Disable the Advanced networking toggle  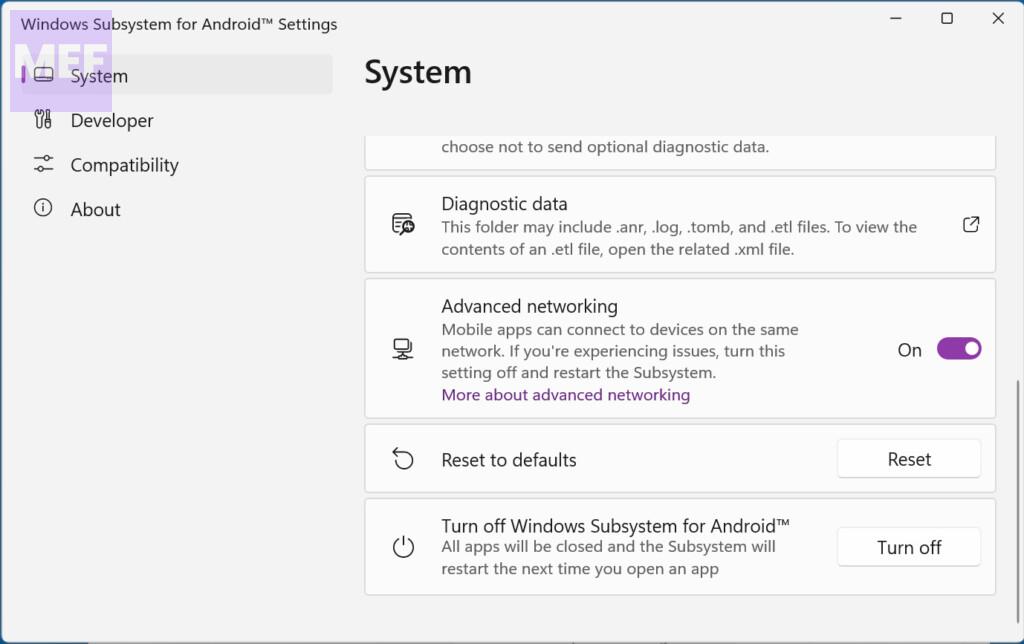click(x=958, y=349)
